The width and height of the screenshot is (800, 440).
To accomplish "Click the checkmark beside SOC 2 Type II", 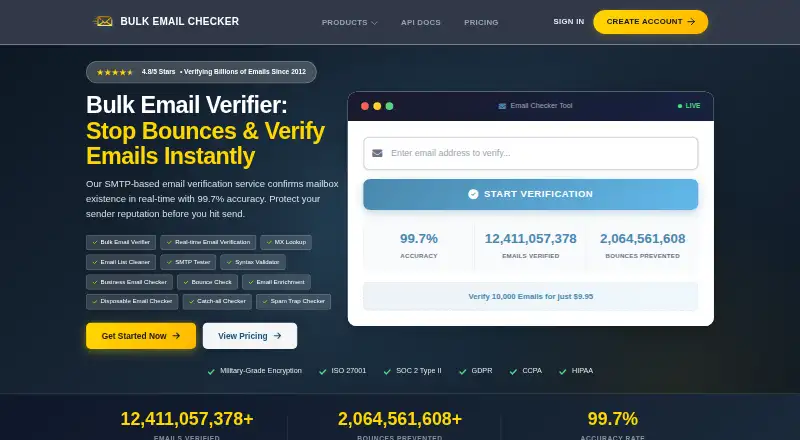I will click(387, 372).
